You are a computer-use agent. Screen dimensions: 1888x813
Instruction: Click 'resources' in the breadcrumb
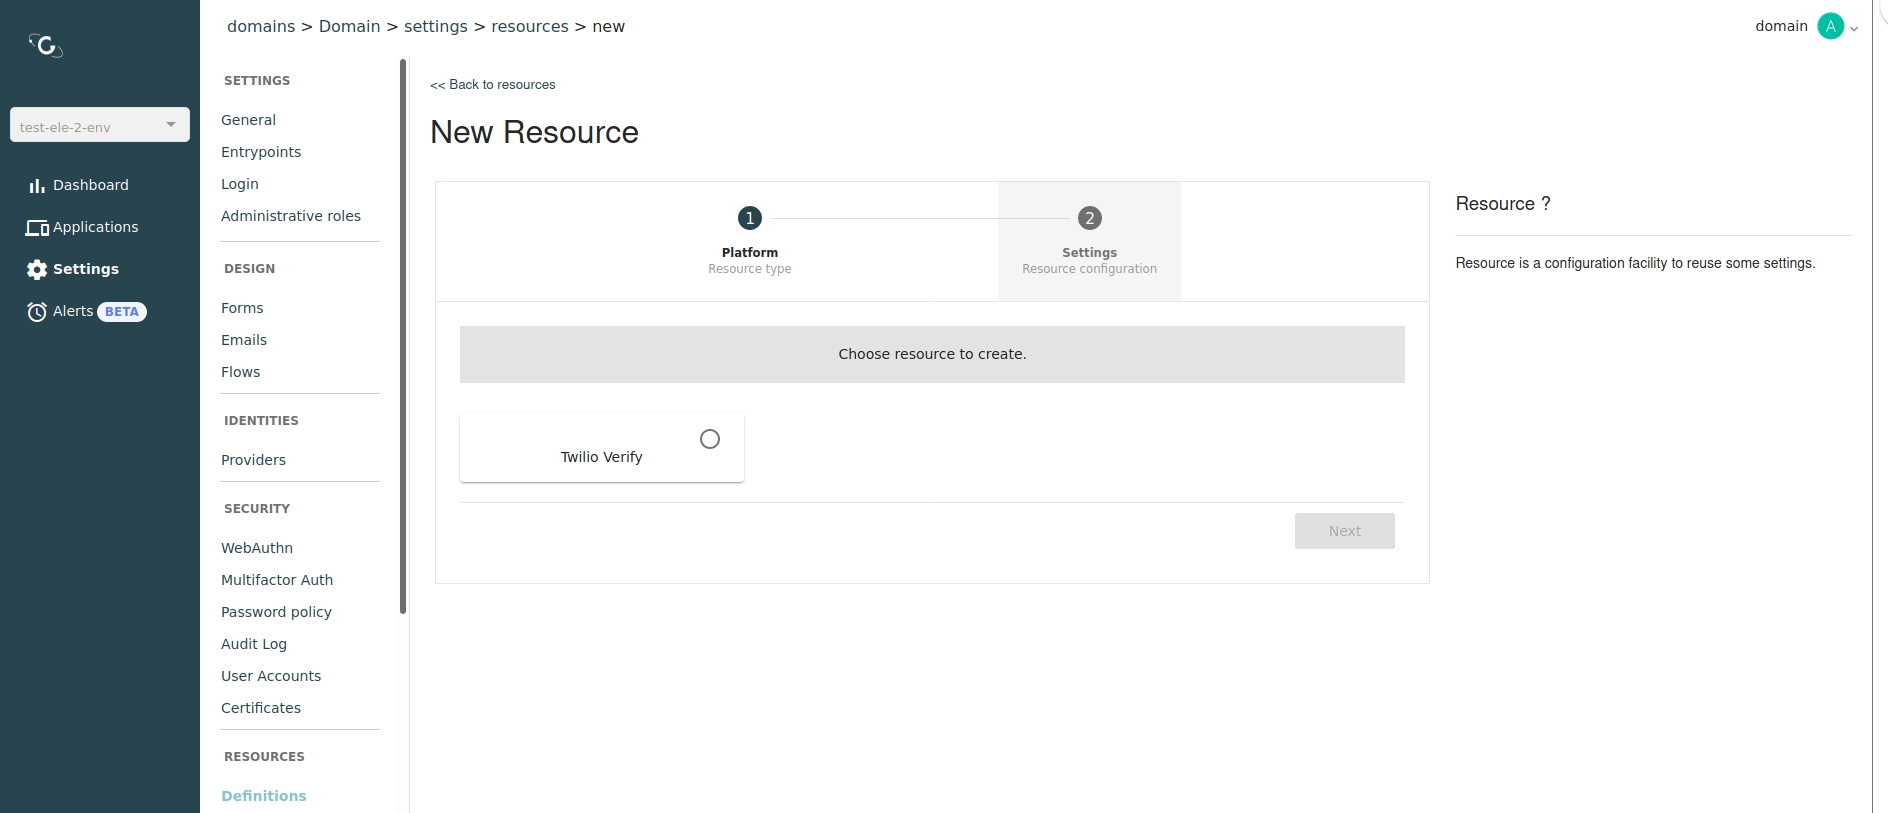click(x=529, y=27)
